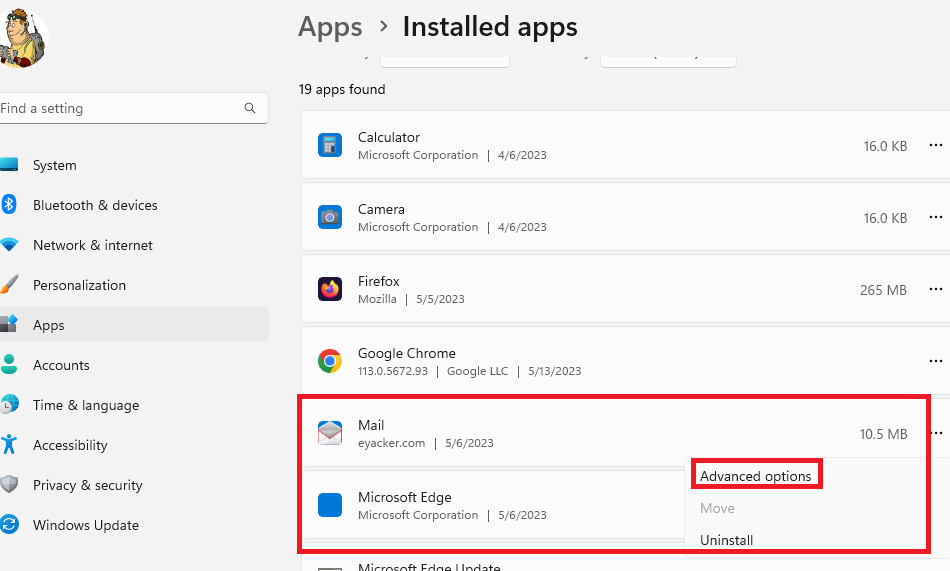Click the Calculator app icon

click(x=330, y=145)
